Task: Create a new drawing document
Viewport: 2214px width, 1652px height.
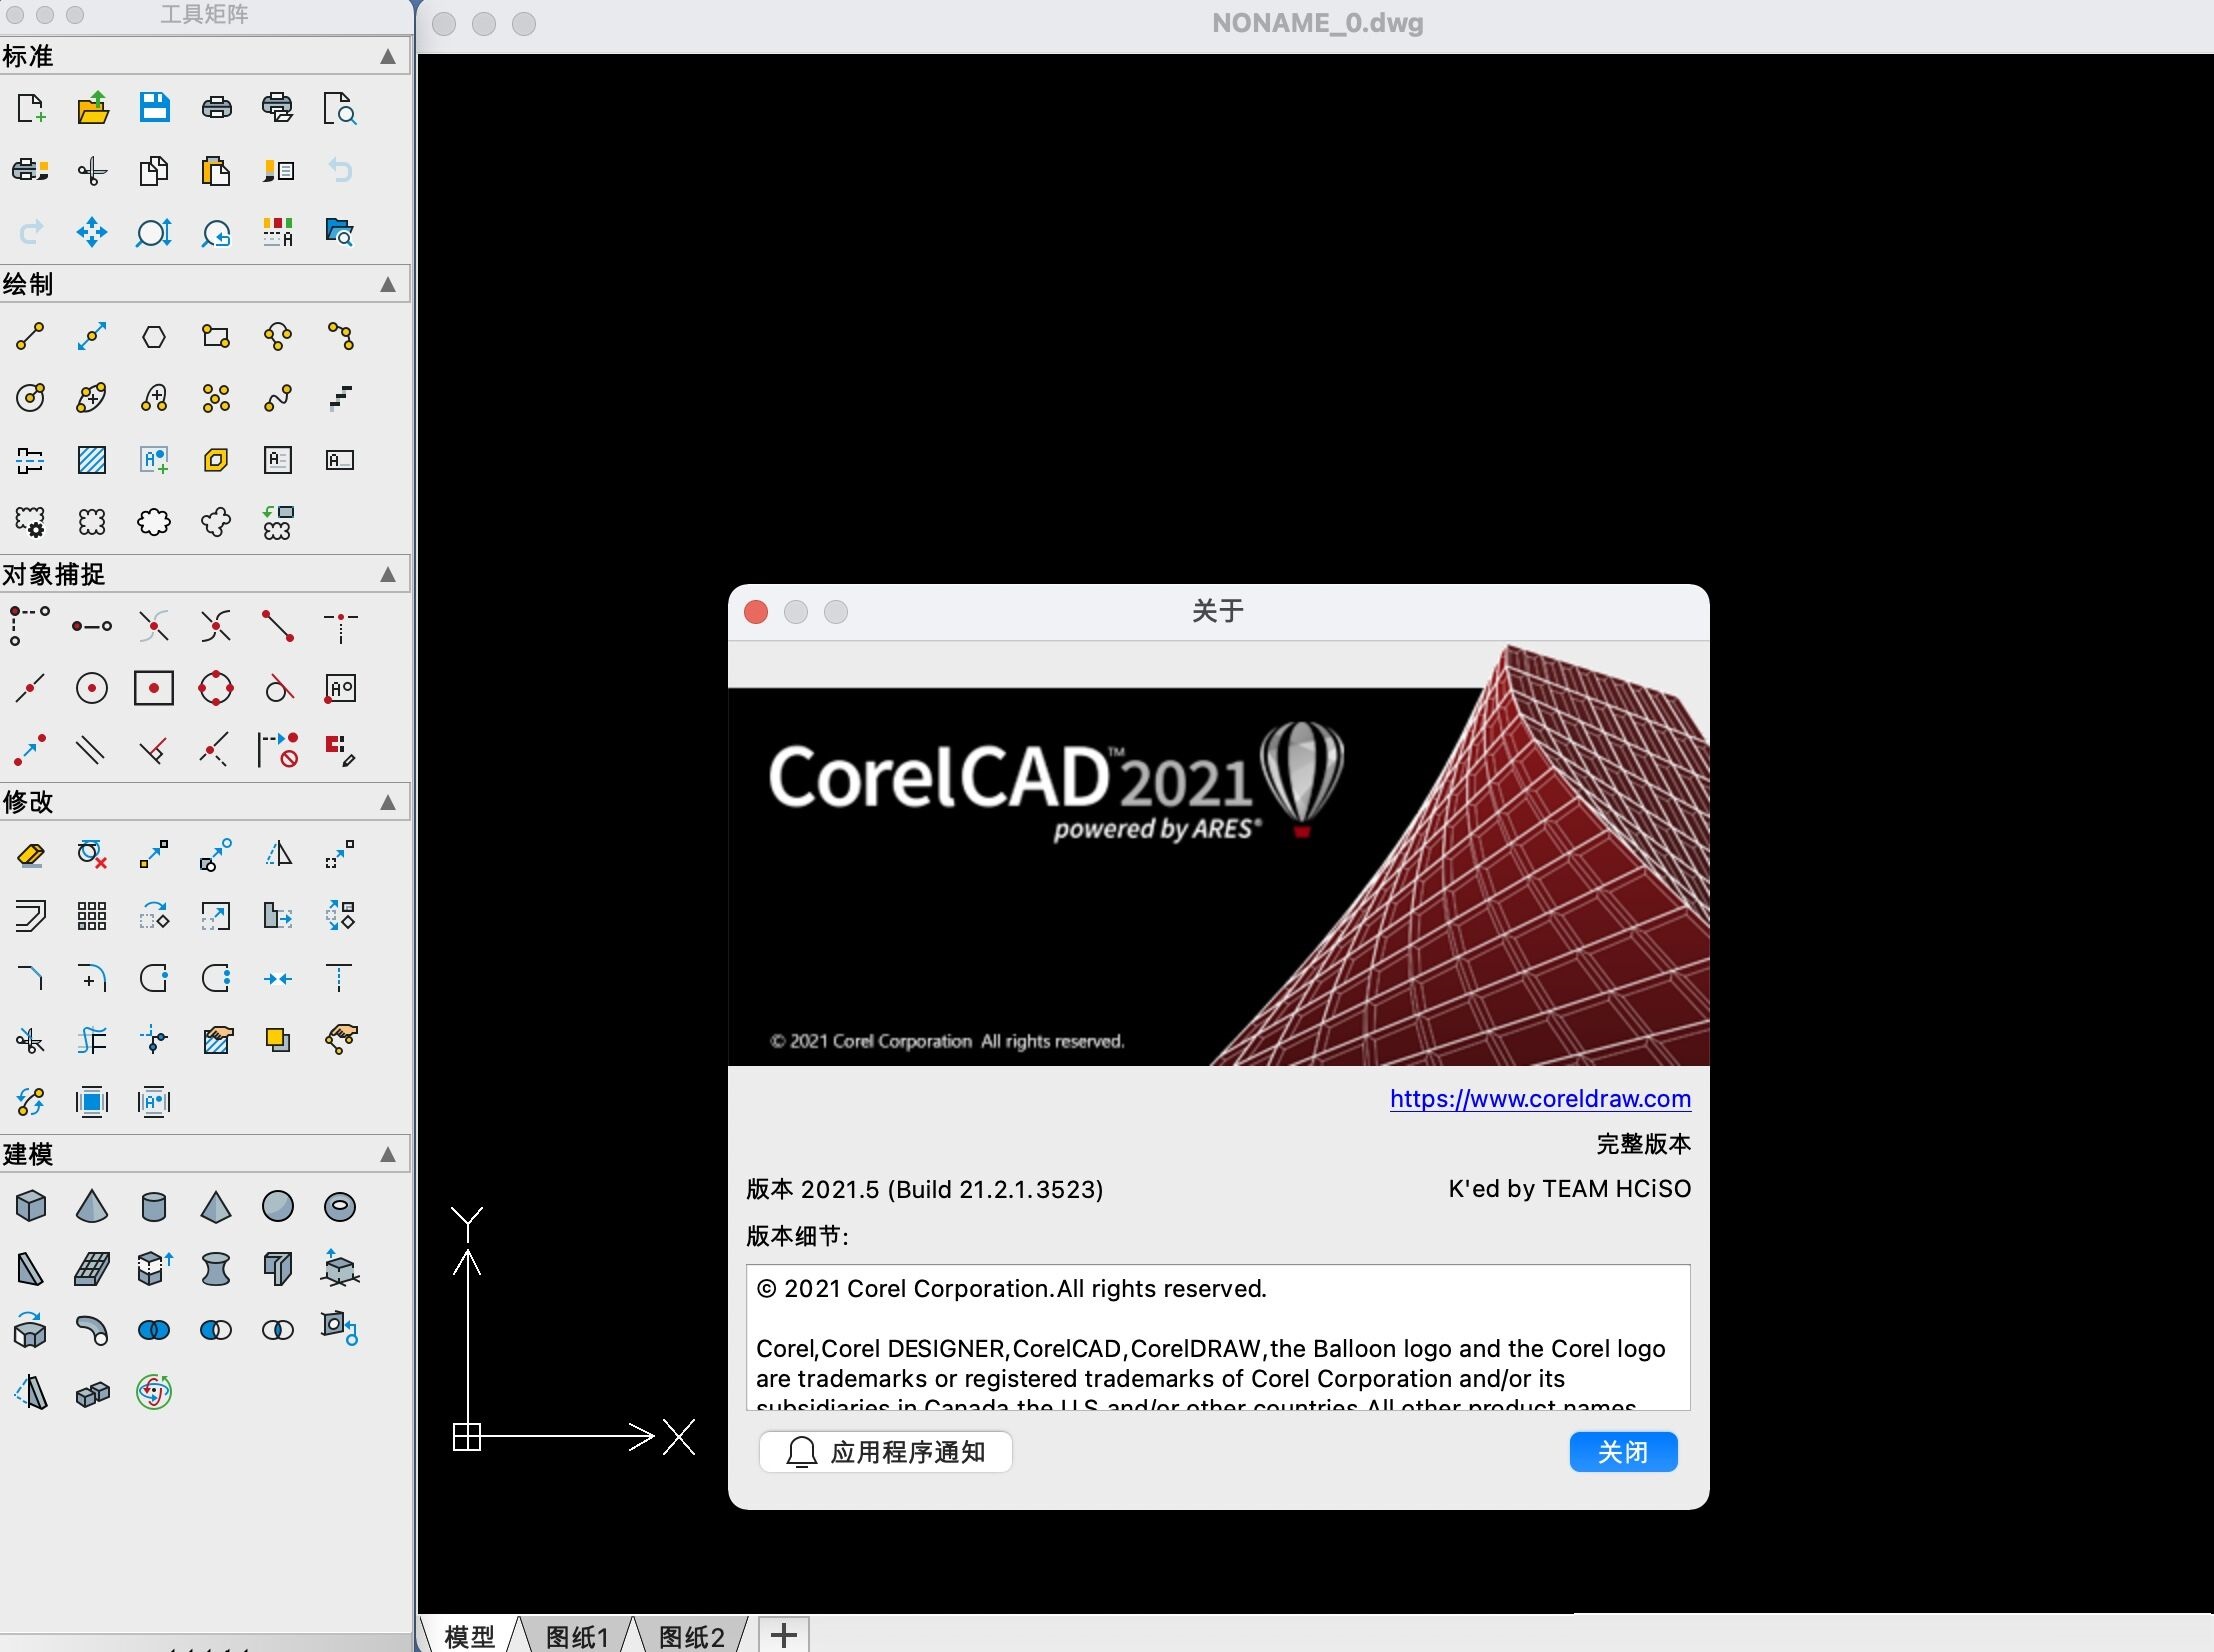Action: point(28,108)
